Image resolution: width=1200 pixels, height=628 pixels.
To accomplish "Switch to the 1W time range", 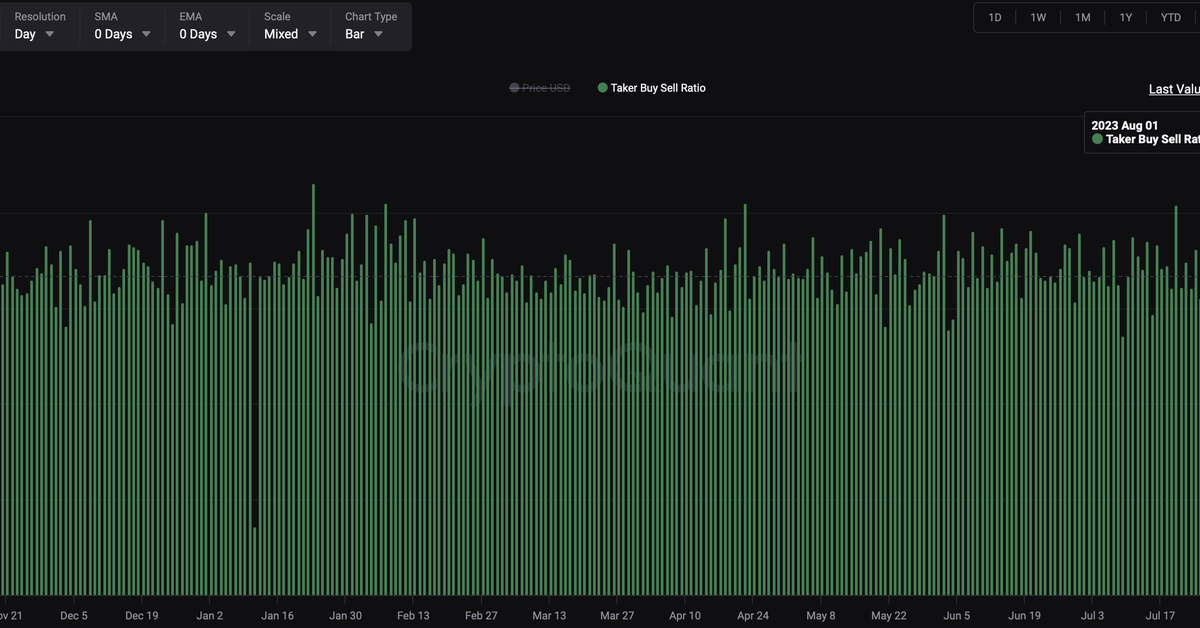I will point(1038,18).
